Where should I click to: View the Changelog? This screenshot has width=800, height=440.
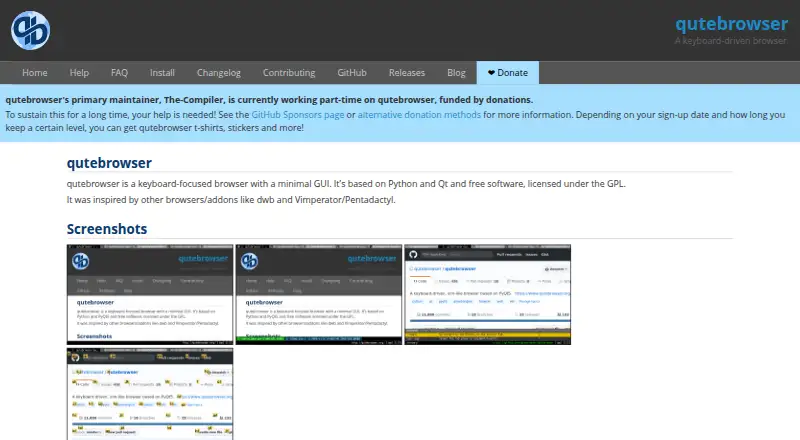click(x=218, y=72)
